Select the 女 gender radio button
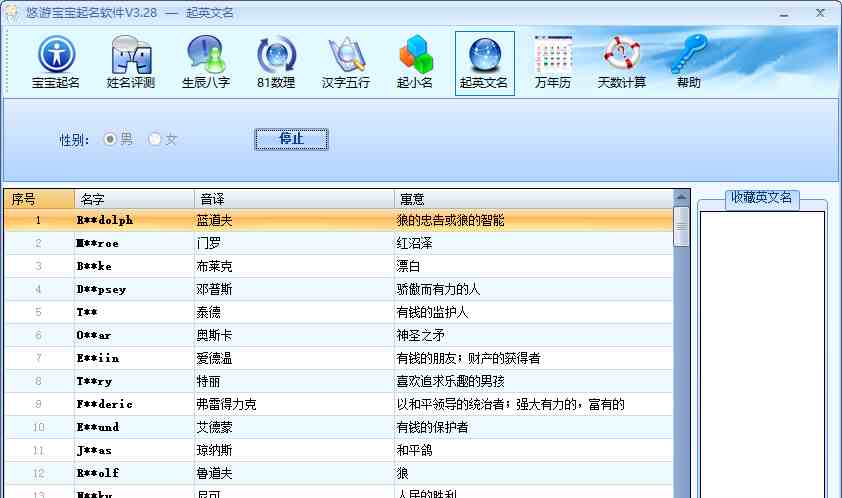Screen dimensions: 842x498 [x=155, y=139]
